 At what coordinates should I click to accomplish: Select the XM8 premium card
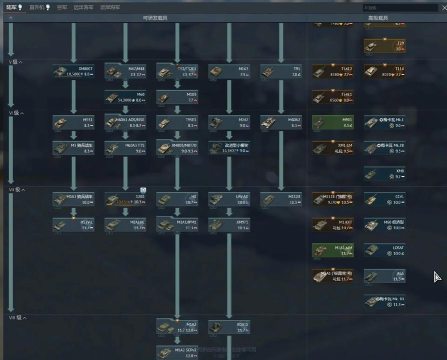click(x=385, y=173)
